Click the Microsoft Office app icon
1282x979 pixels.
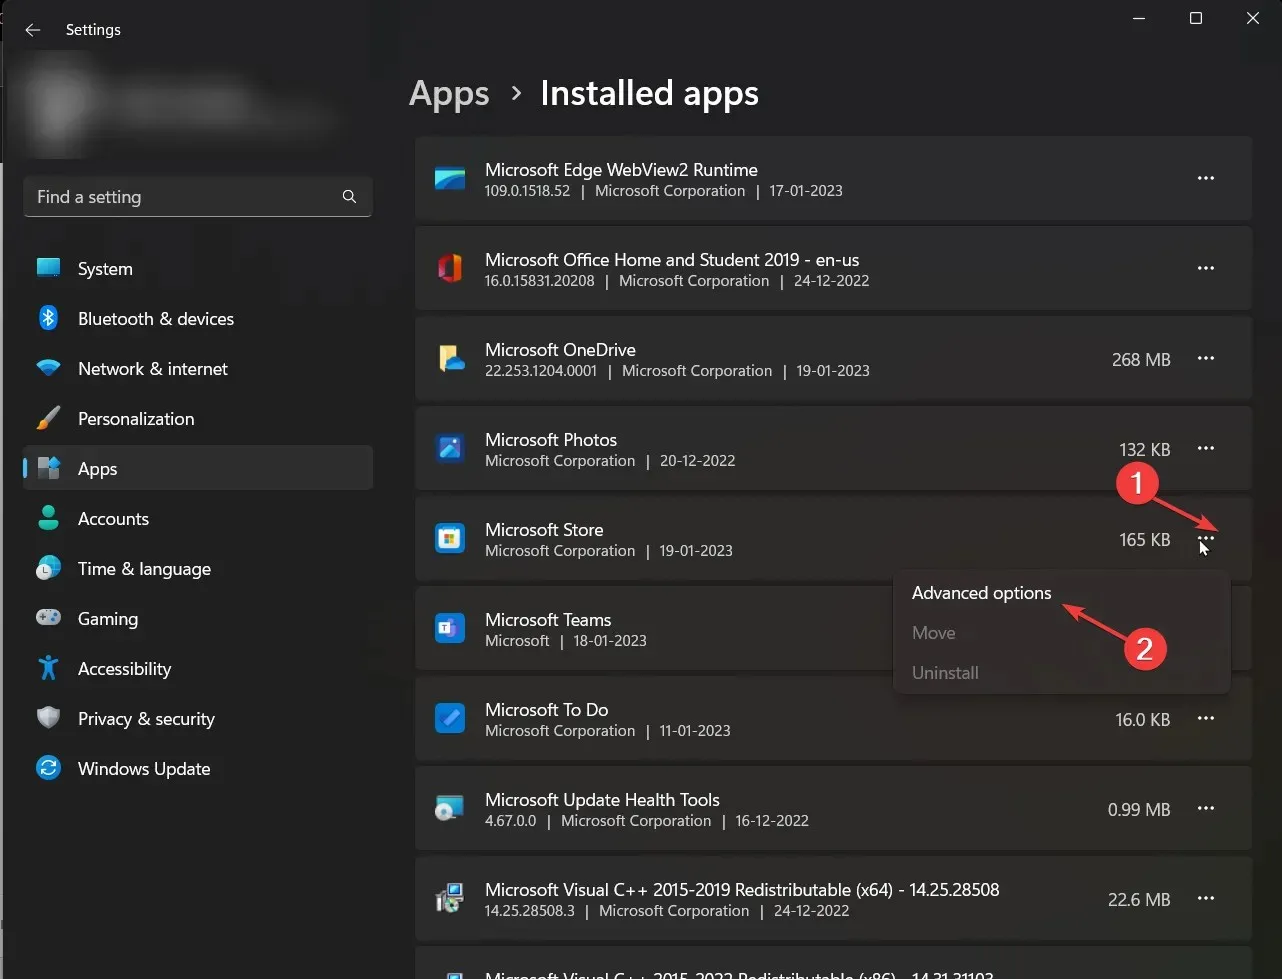(450, 268)
